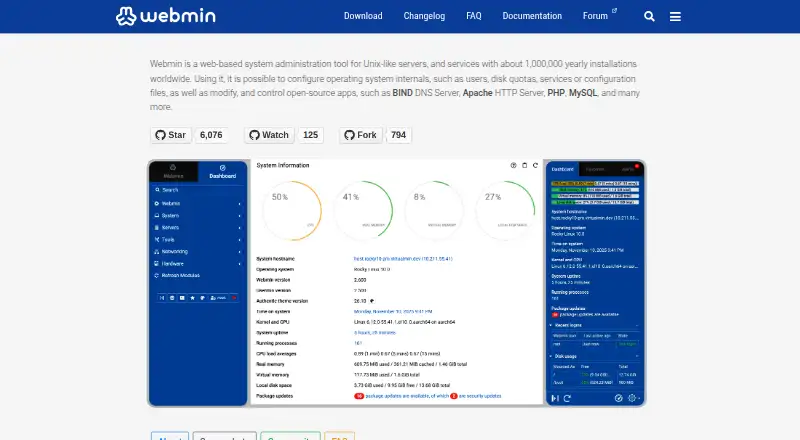The image size is (800, 440).
Task: Click the bold BIND link
Action: coord(402,93)
